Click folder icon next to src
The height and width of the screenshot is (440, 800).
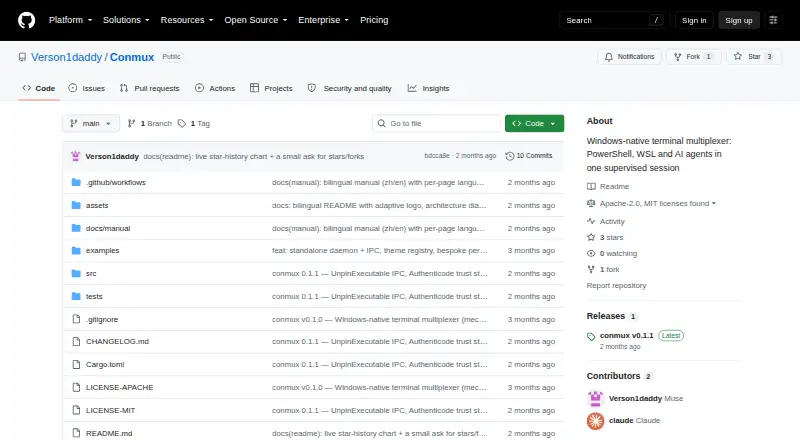[76, 274]
